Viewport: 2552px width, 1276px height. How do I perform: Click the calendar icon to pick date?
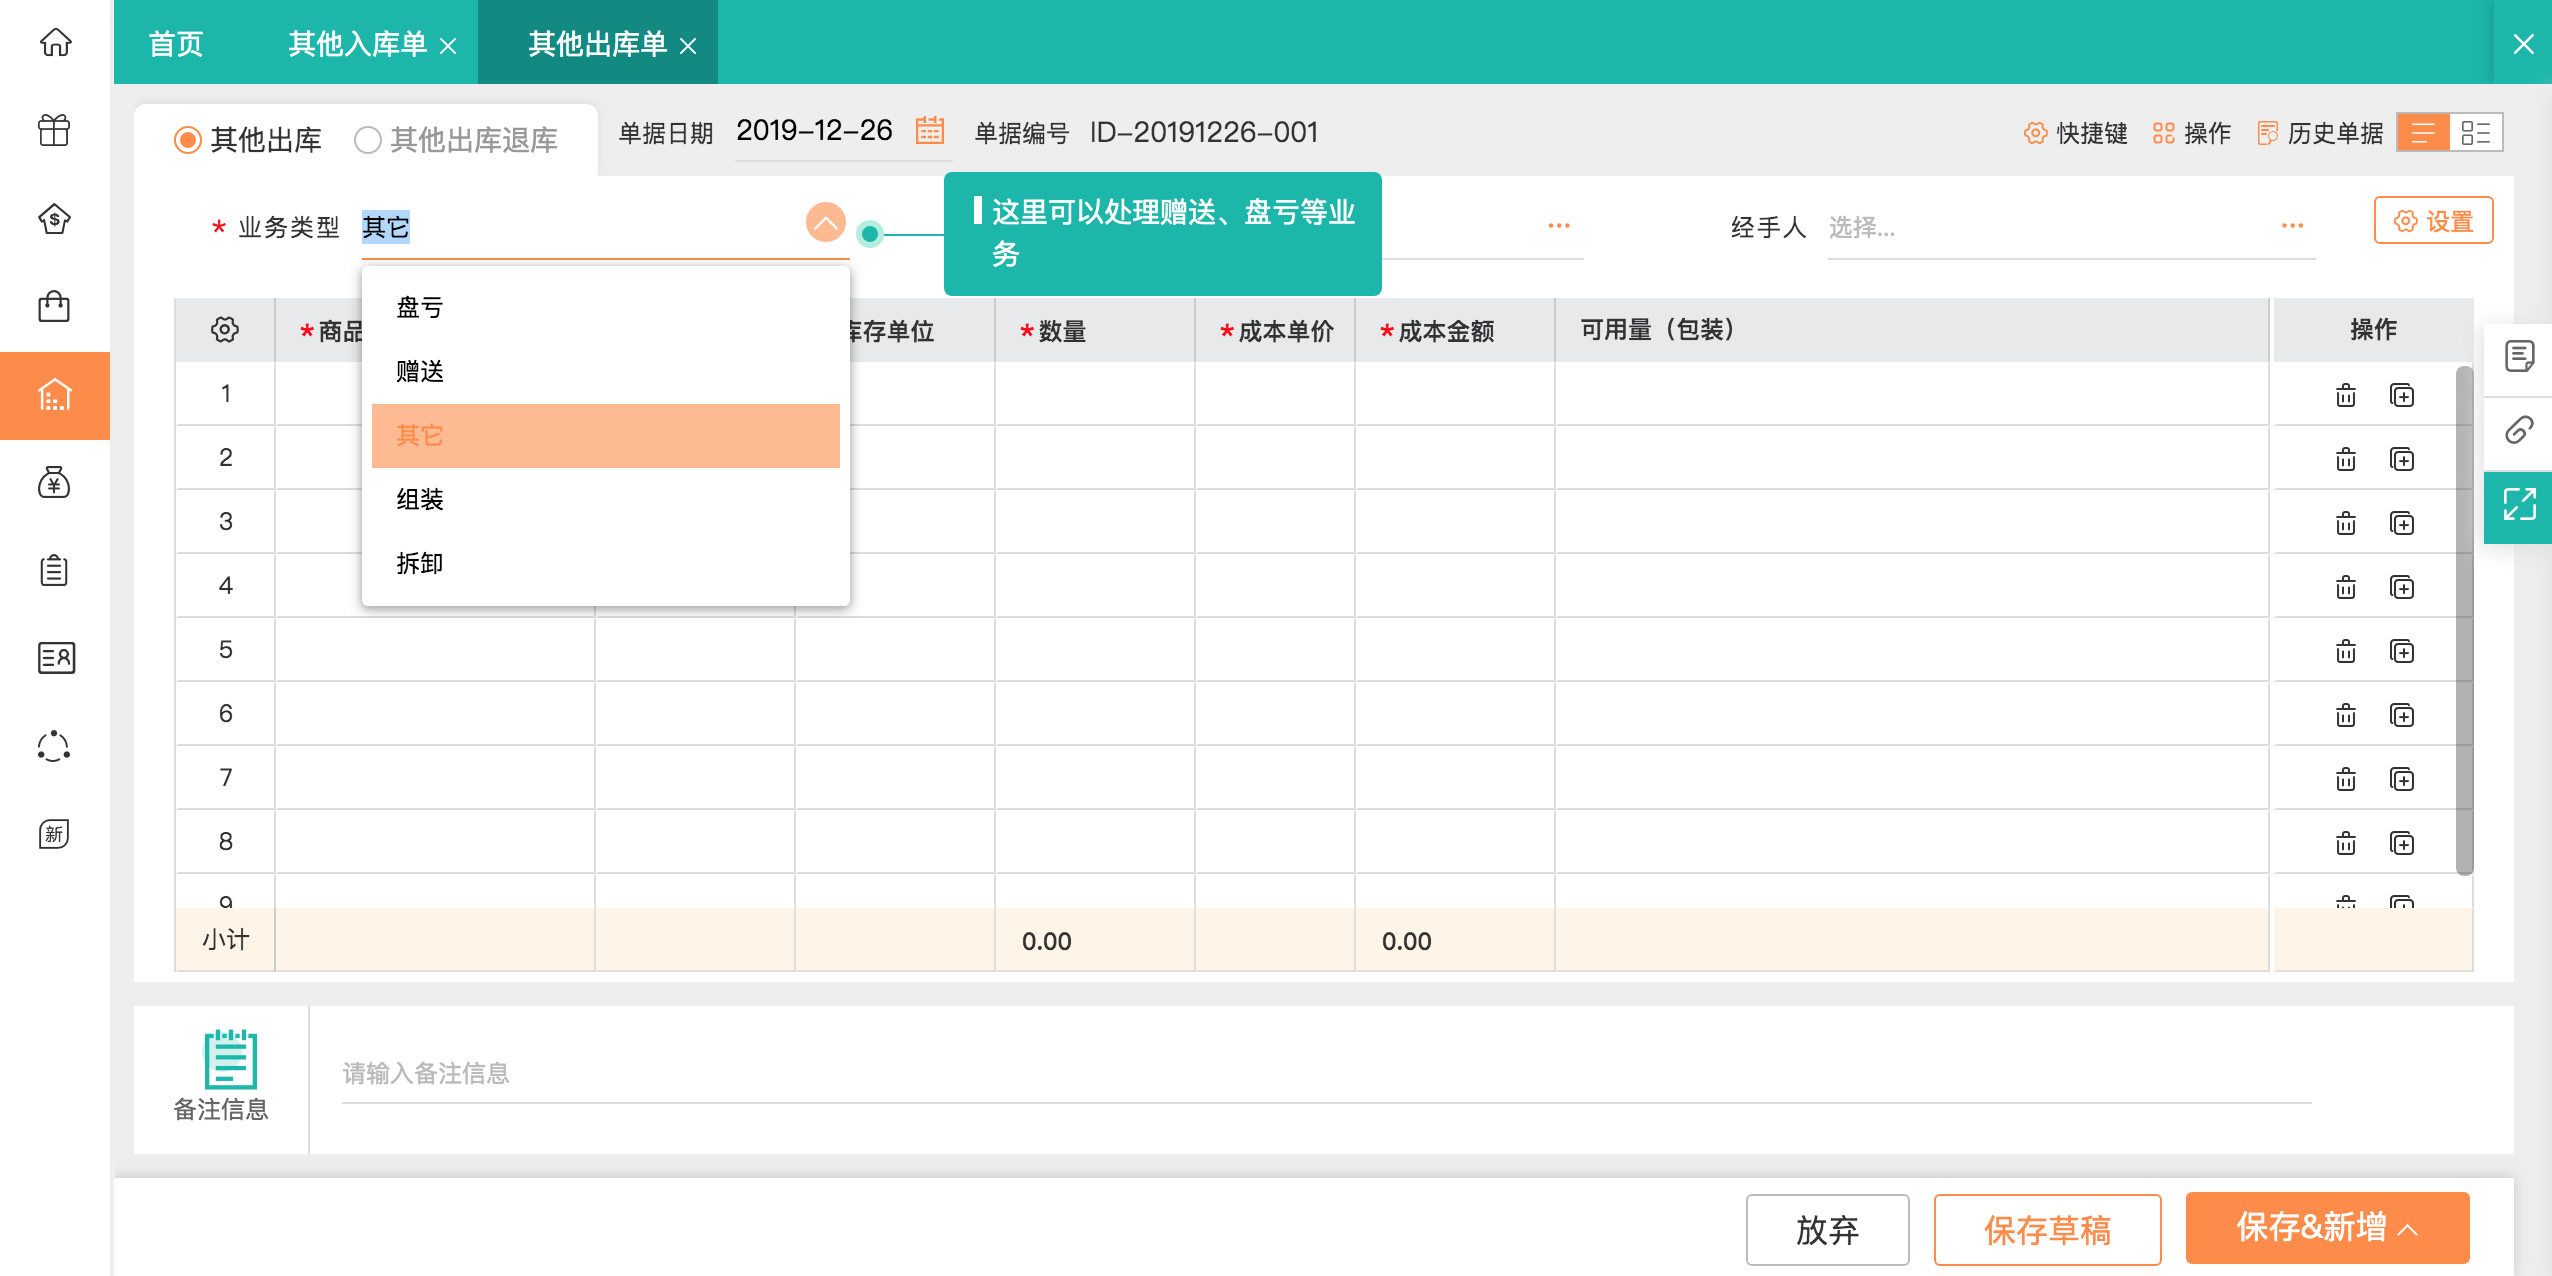pos(928,130)
